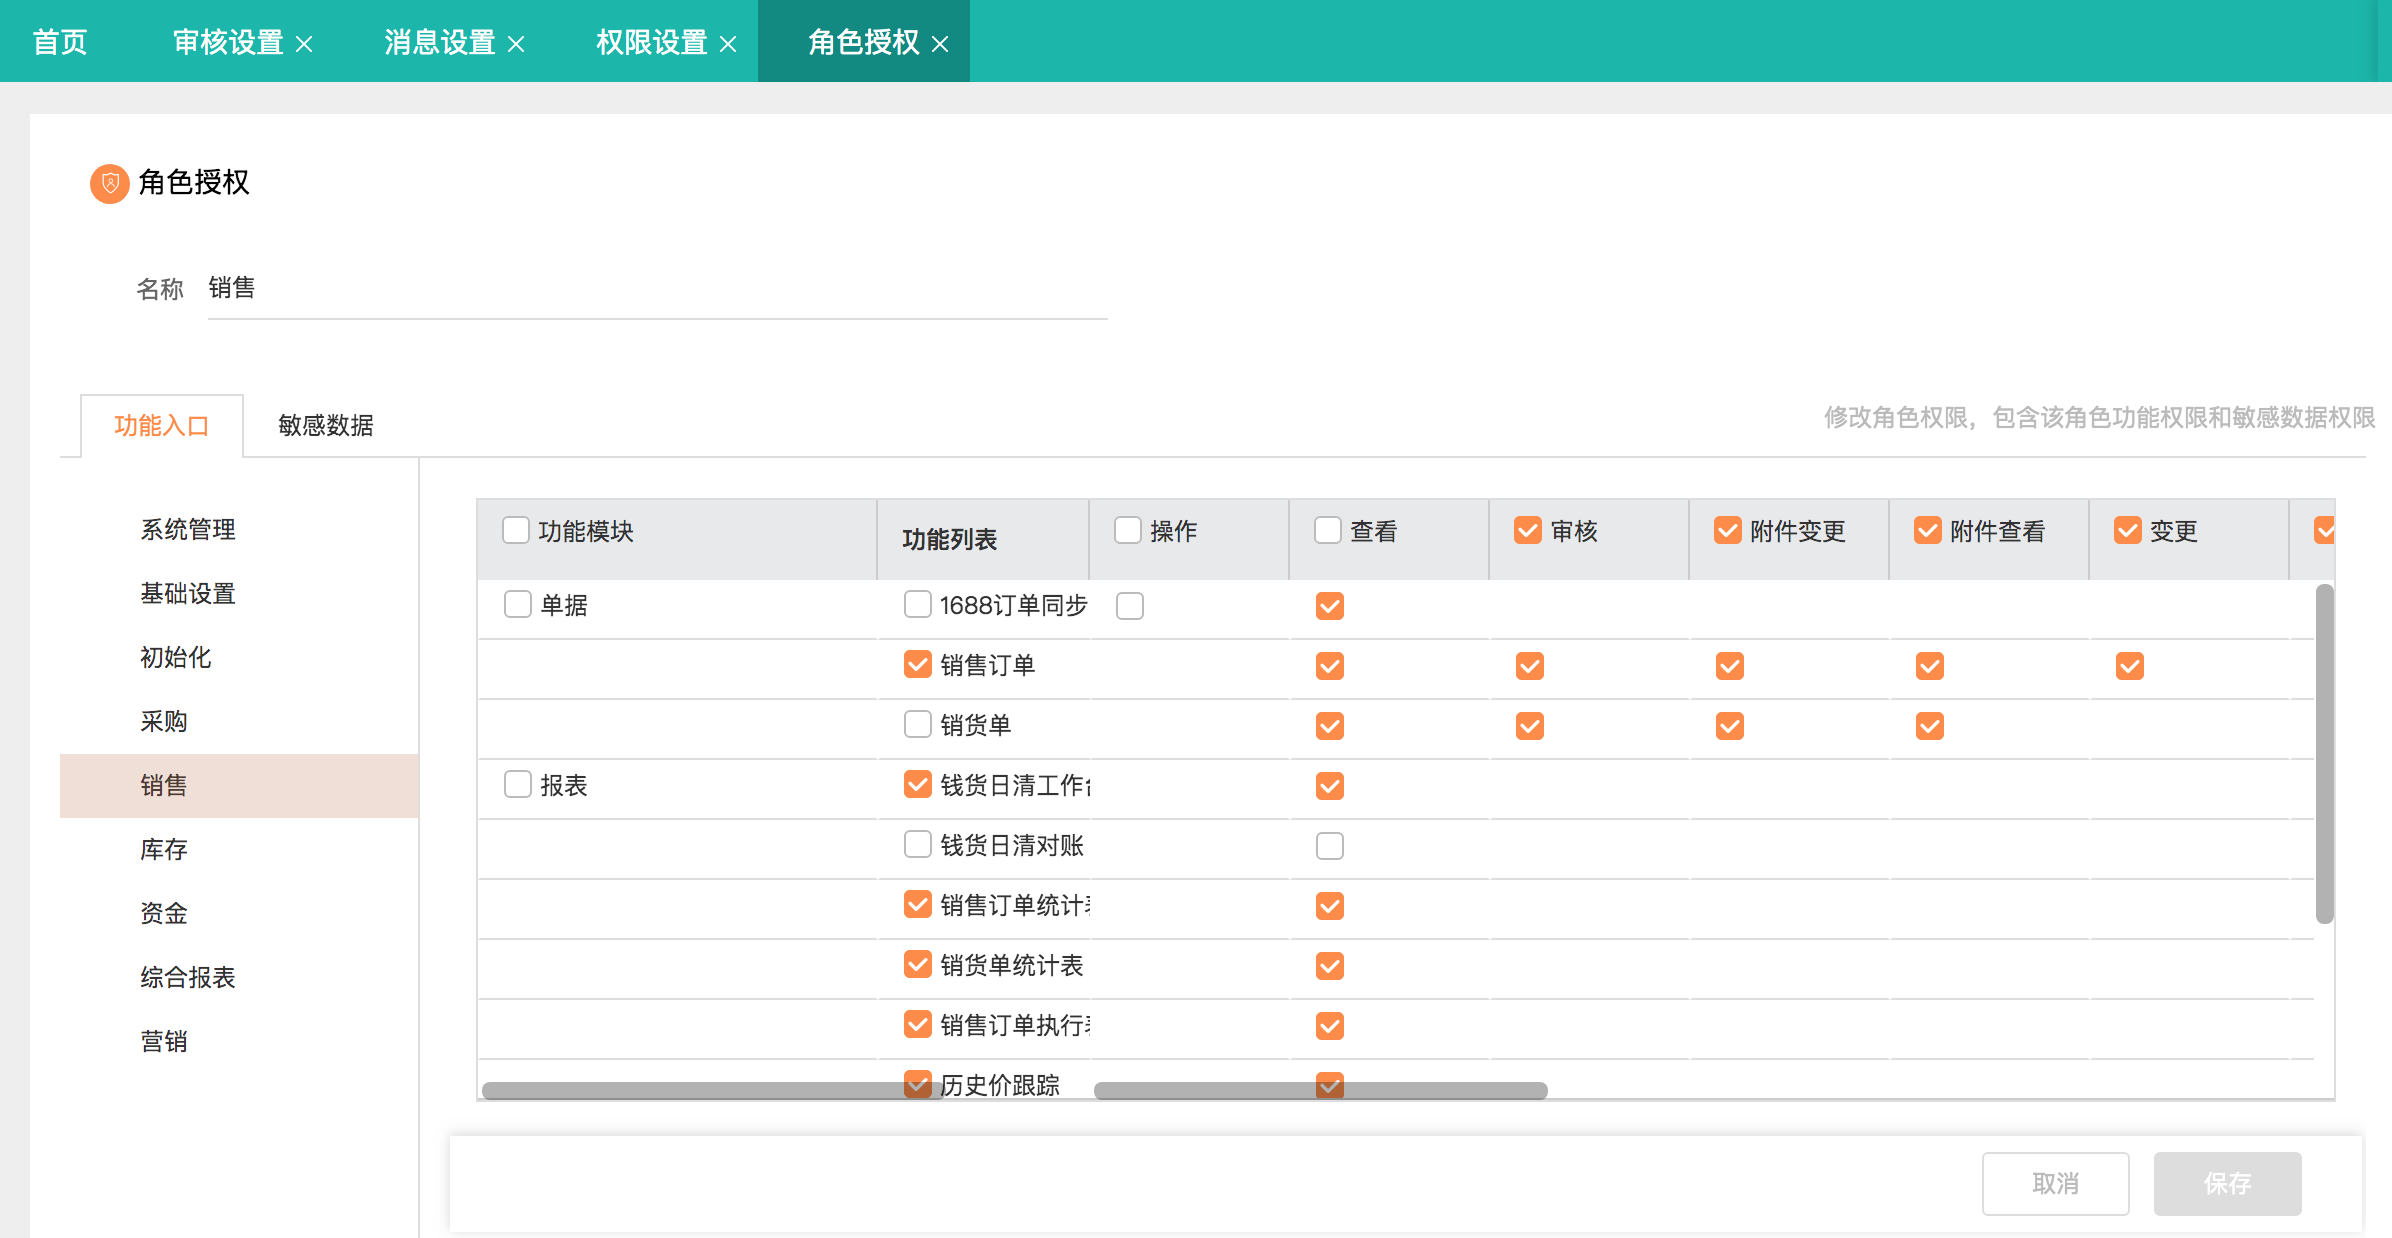Select the 功能入口 tab
This screenshot has width=2392, height=1238.
[x=158, y=422]
